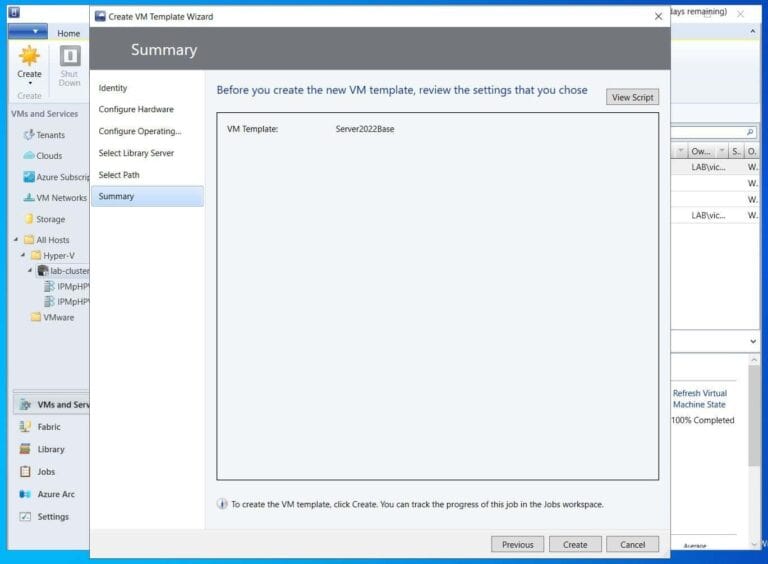This screenshot has width=768, height=564.
Task: Click the 100% Completed status text
Action: [x=703, y=420]
